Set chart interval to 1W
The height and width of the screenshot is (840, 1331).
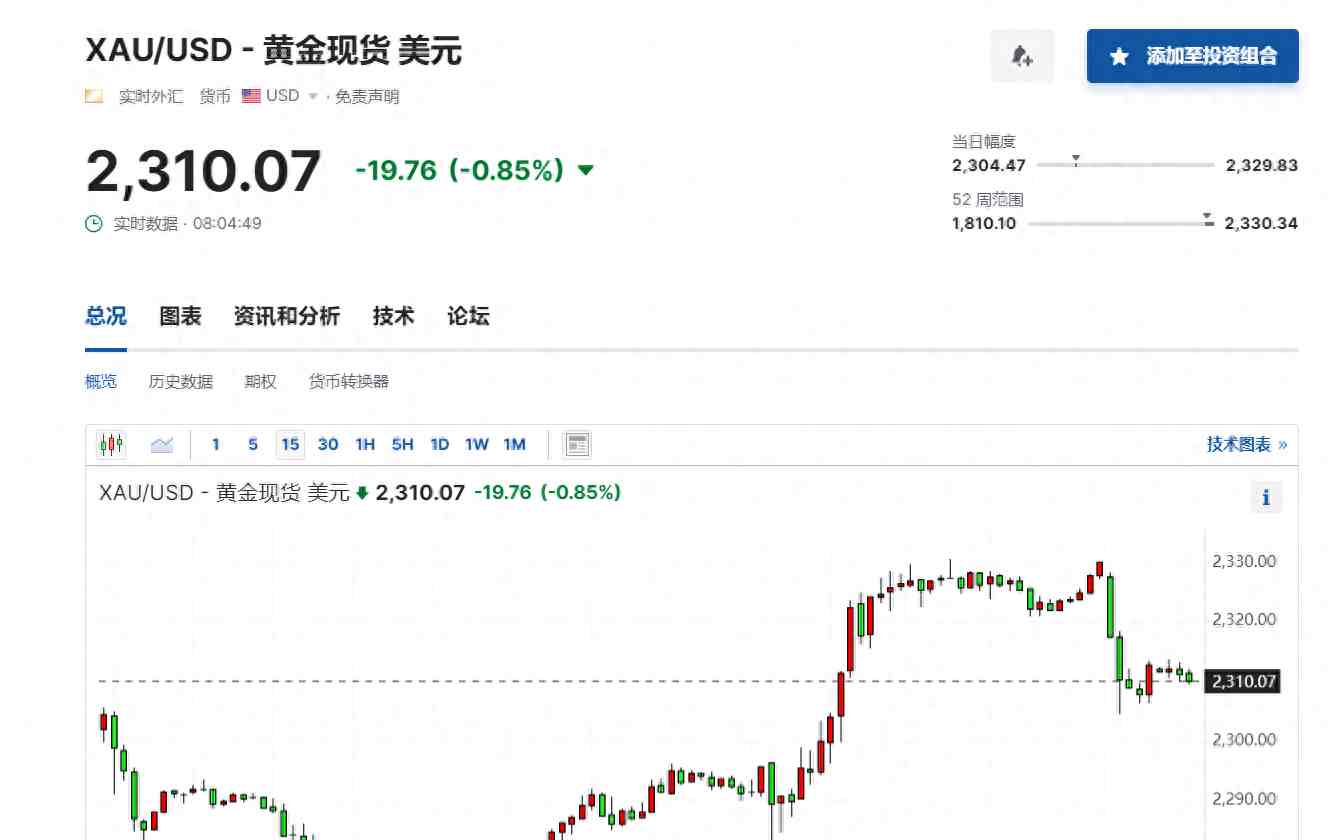click(477, 445)
